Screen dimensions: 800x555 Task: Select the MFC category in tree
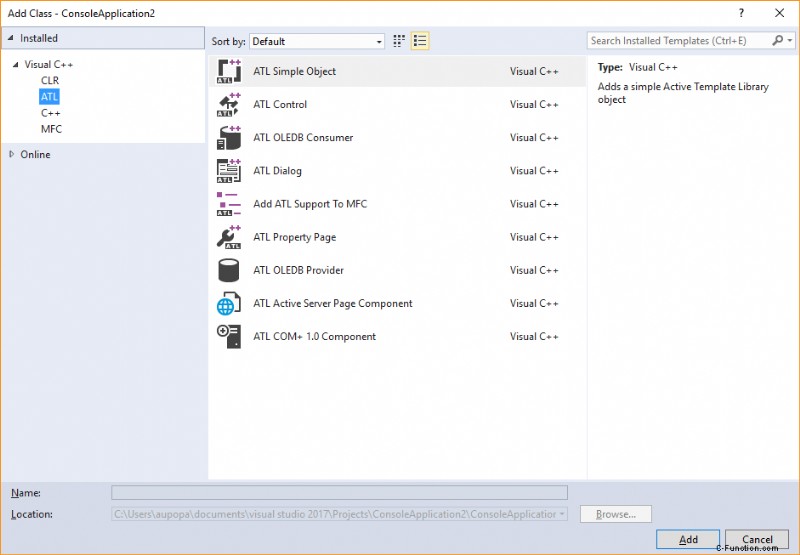pyautogui.click(x=51, y=129)
